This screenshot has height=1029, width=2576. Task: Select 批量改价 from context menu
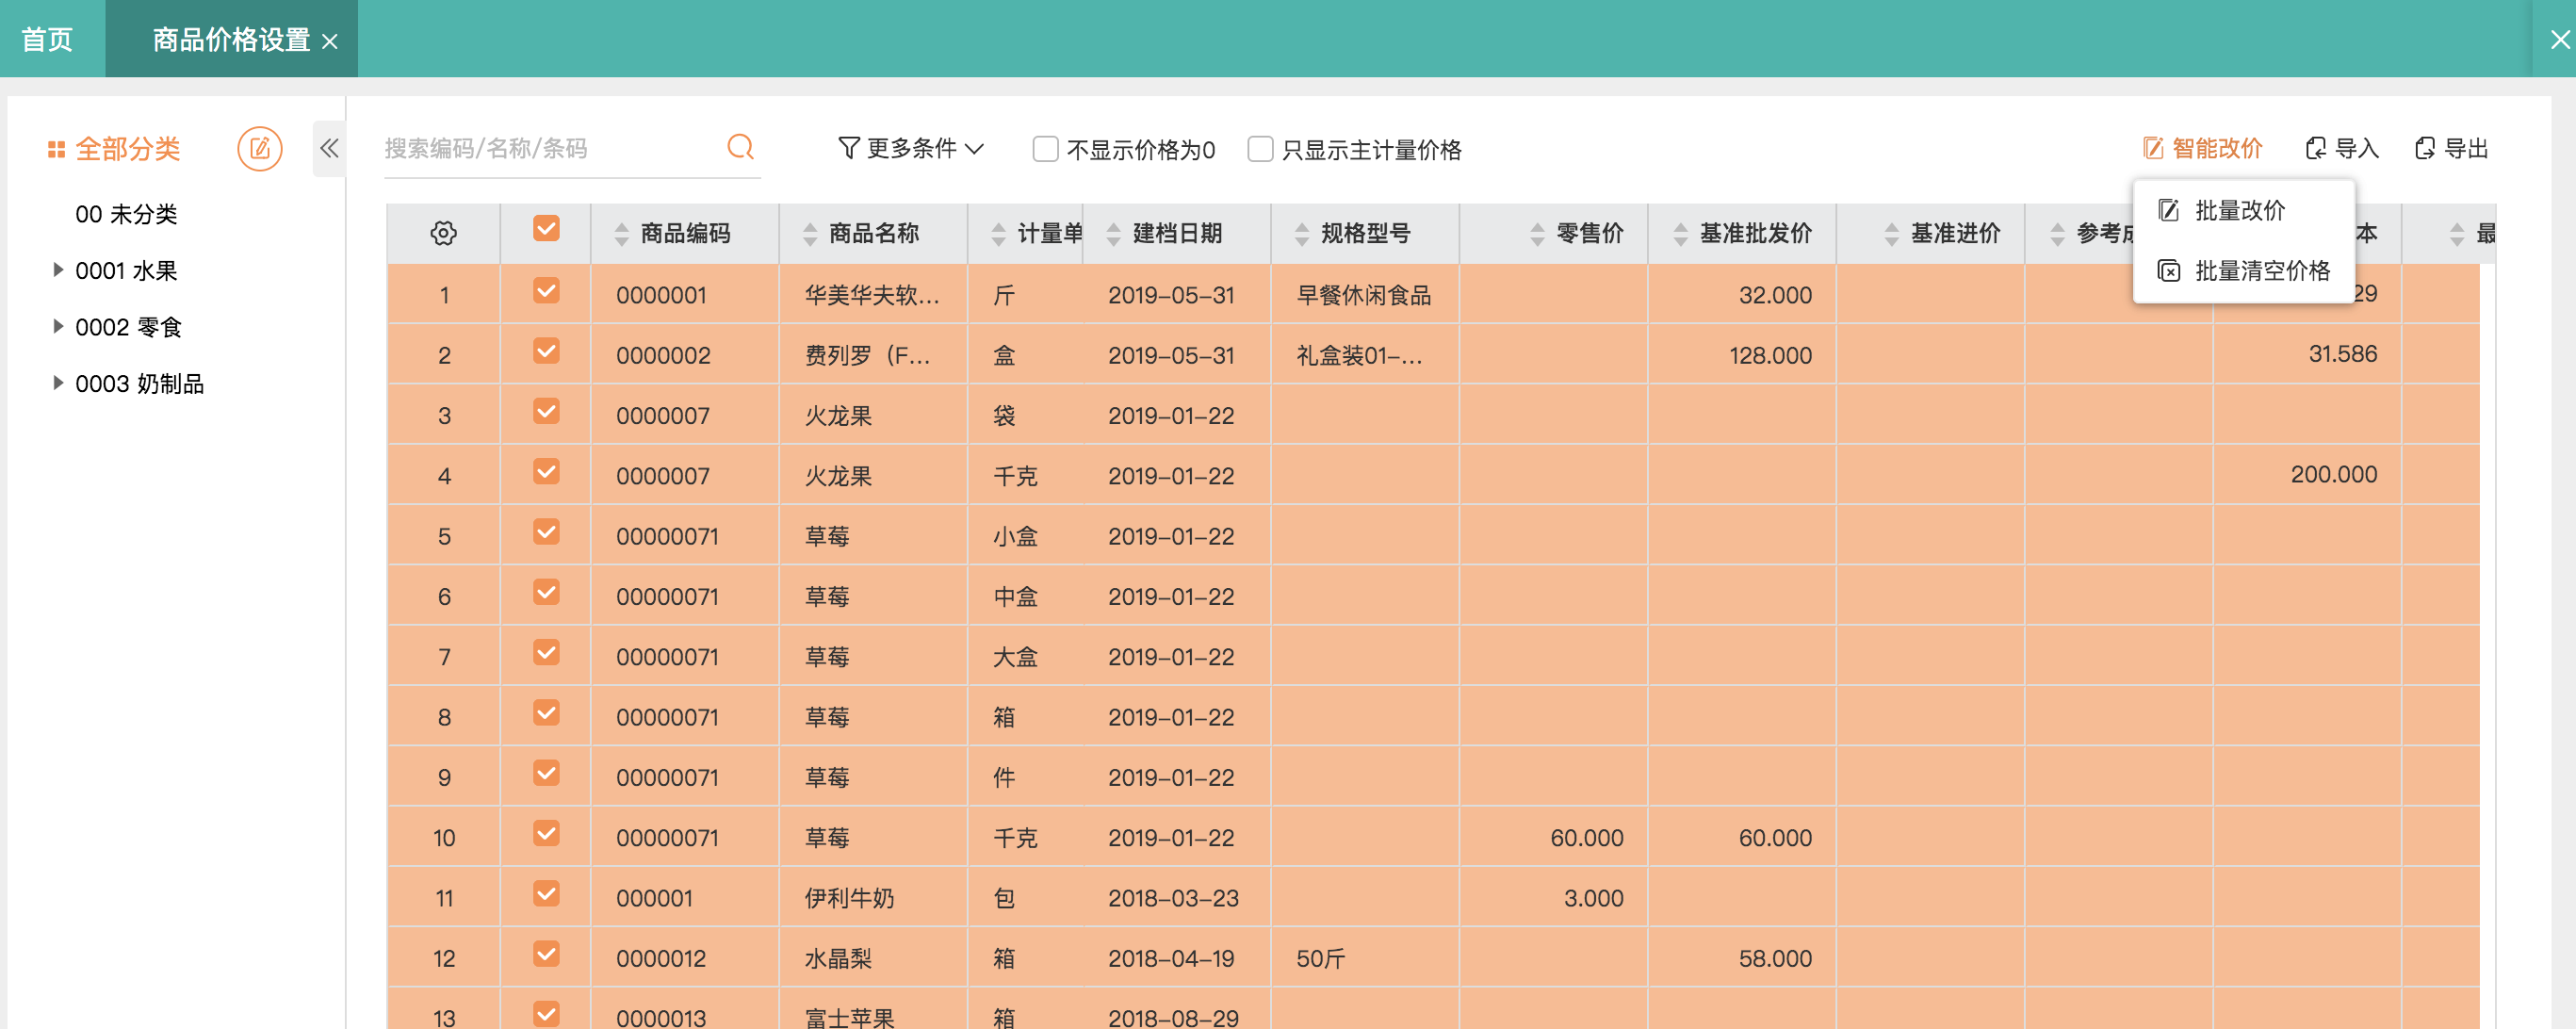click(x=2238, y=210)
